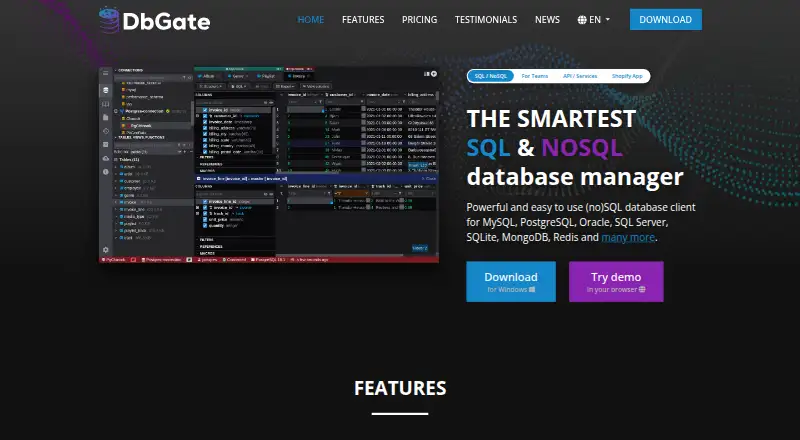Viewport: 800px width, 440px height.
Task: Open the settings gear in app sidebar
Action: [x=106, y=250]
